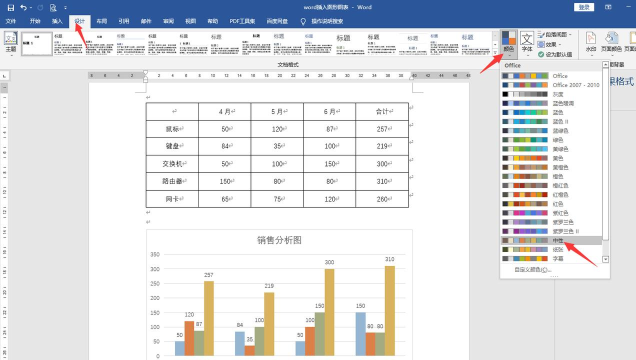The image size is (636, 360).
Task: Open the 字体 Fonts dropdown button
Action: 527,43
